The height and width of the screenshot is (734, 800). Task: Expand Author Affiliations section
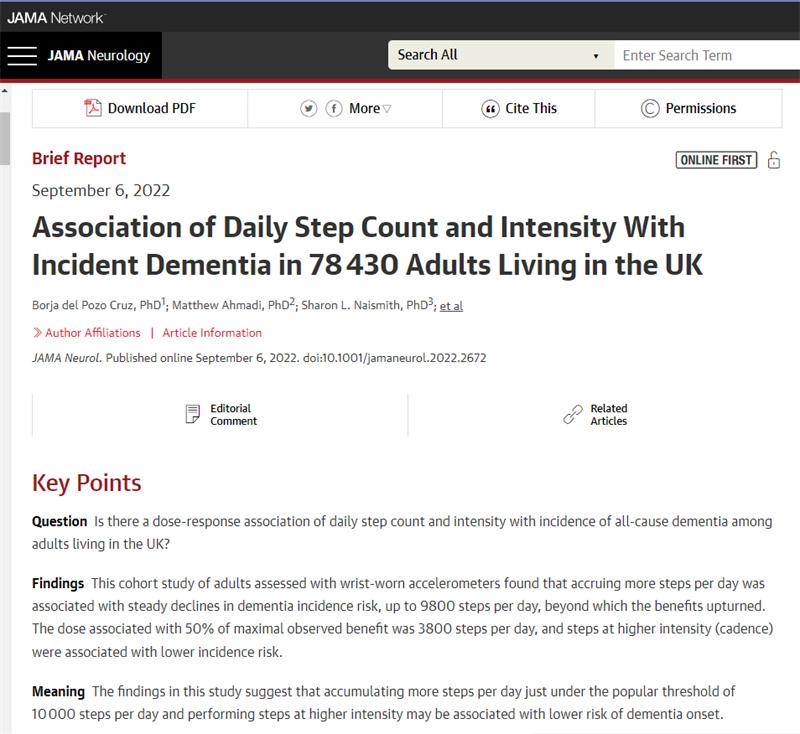(x=86, y=333)
